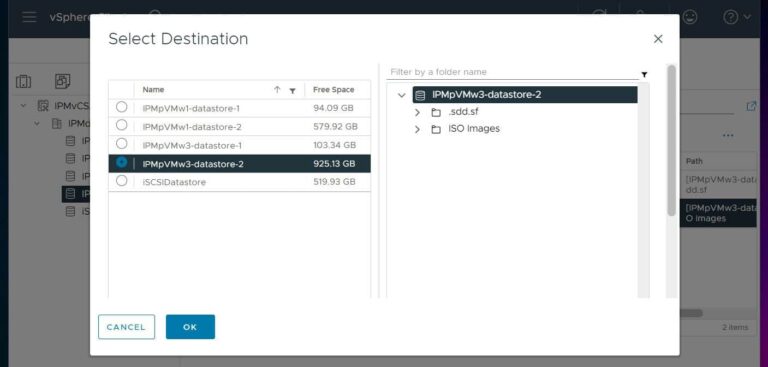Screen dimensions: 768x367
Task: Collapse the datacenter tree node below IPMvCS
Action: [37, 123]
